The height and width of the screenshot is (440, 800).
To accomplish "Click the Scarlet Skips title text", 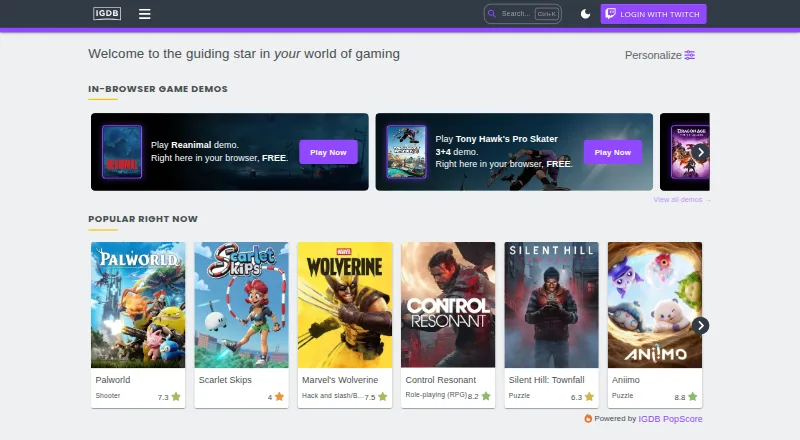I will click(225, 380).
